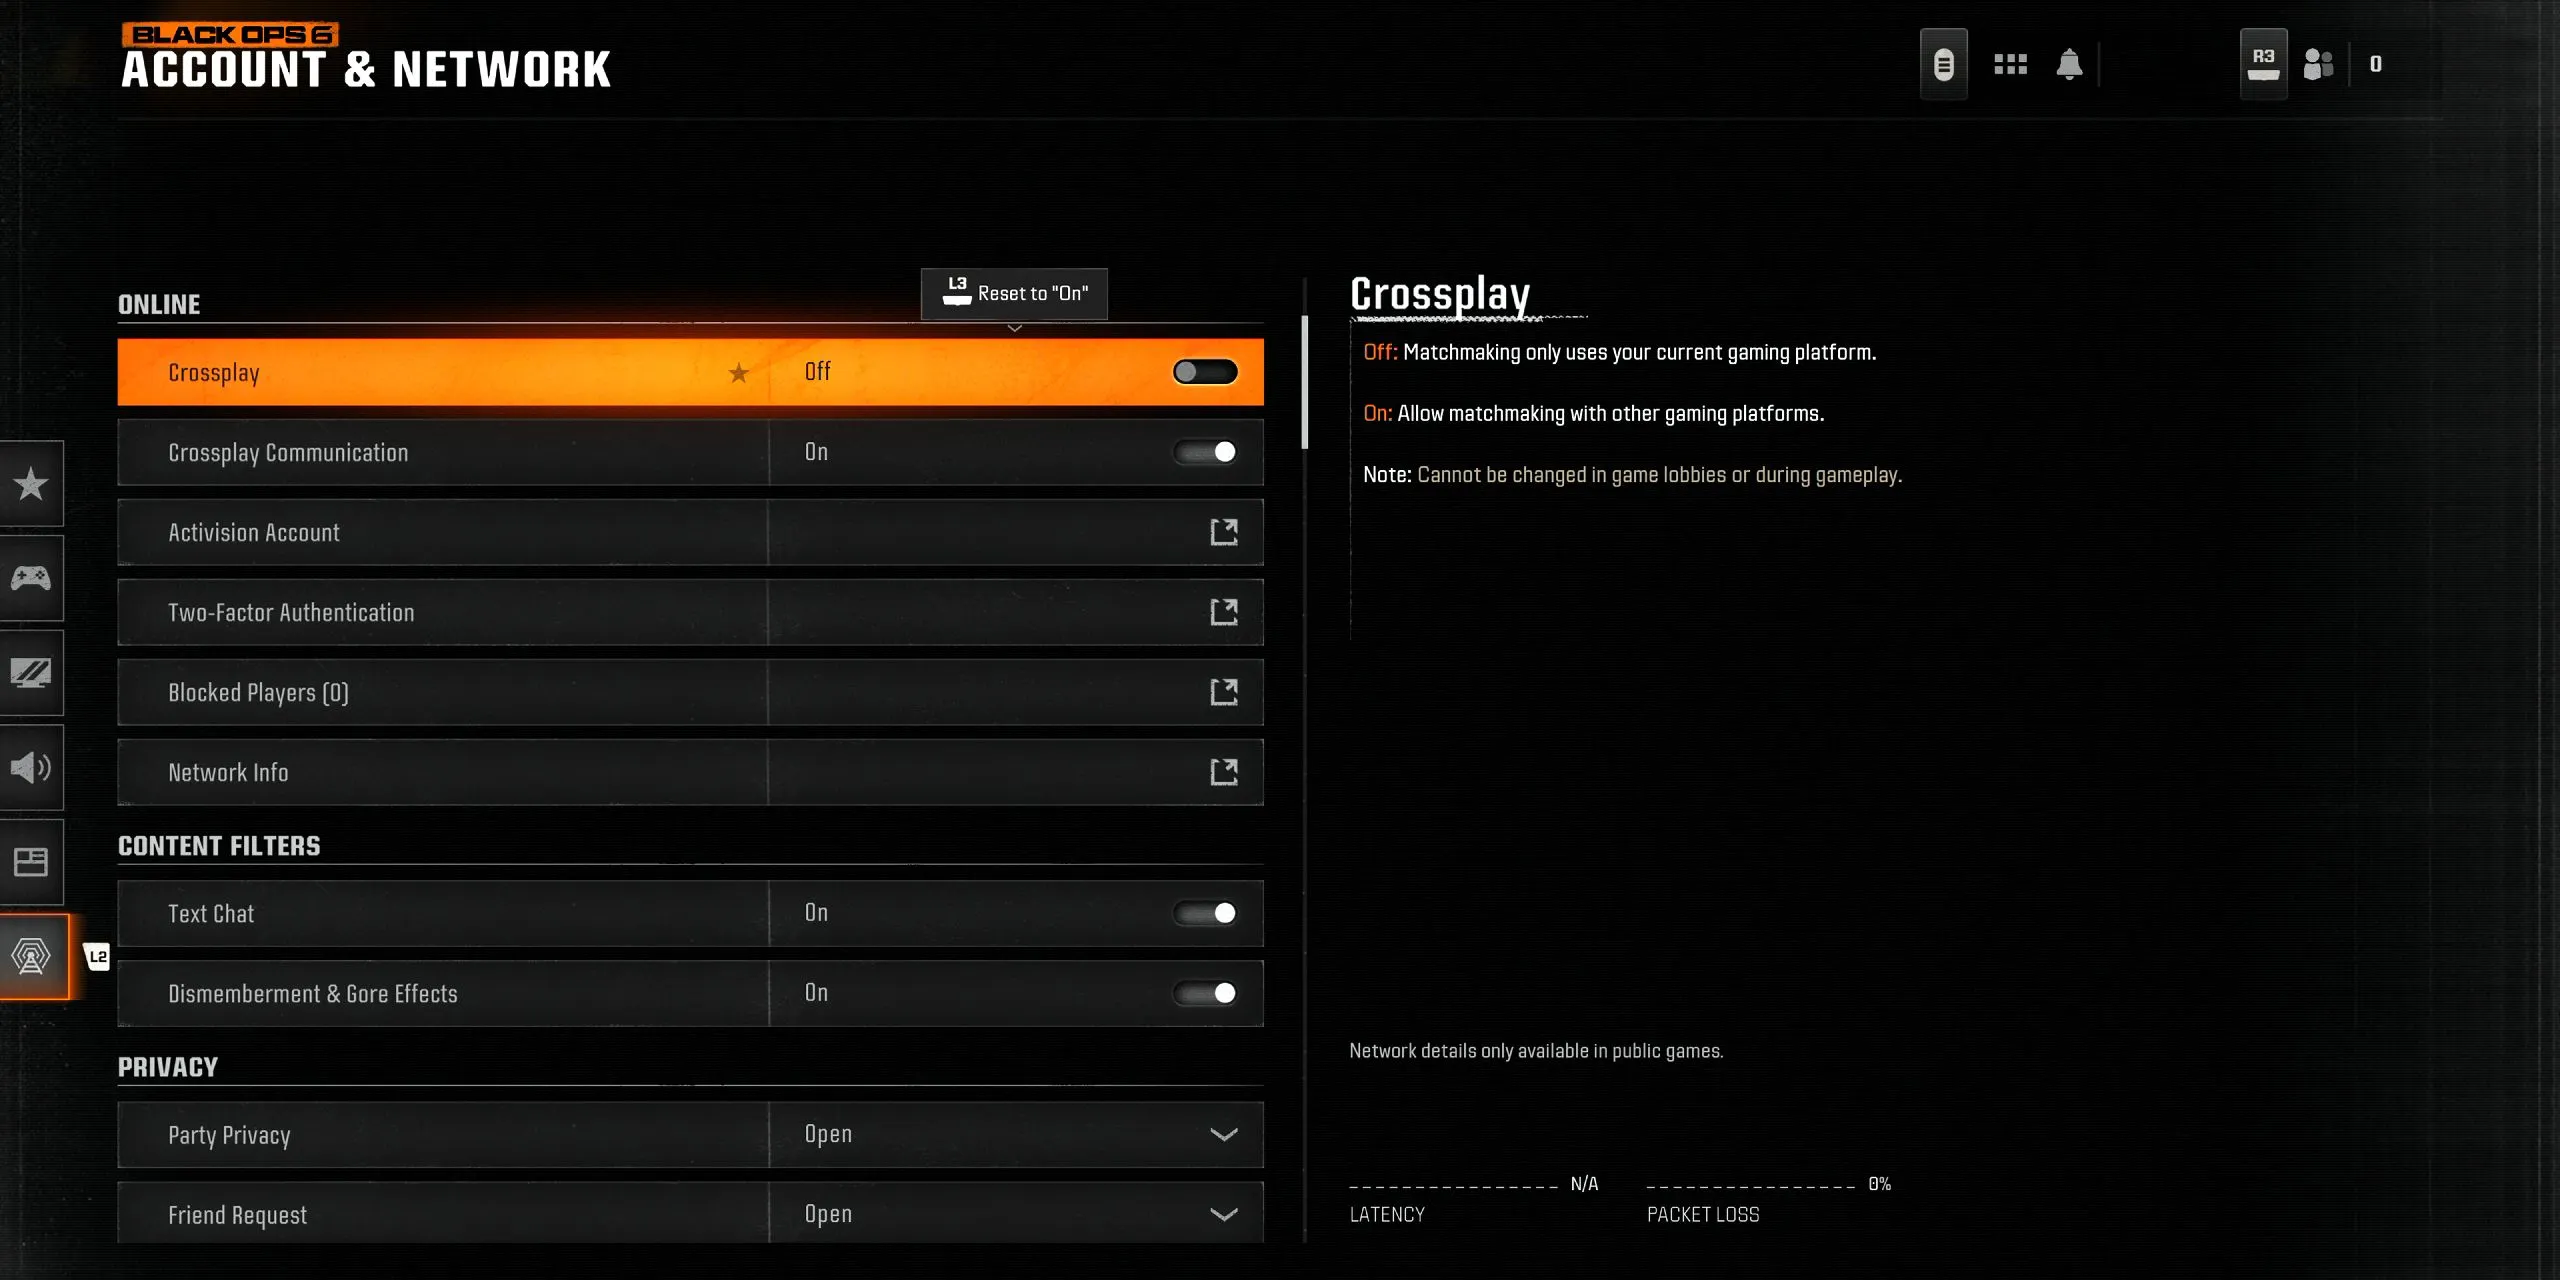Image resolution: width=2560 pixels, height=1280 pixels.
Task: Click the Favorites/starred sidebar icon
Action: (31, 482)
